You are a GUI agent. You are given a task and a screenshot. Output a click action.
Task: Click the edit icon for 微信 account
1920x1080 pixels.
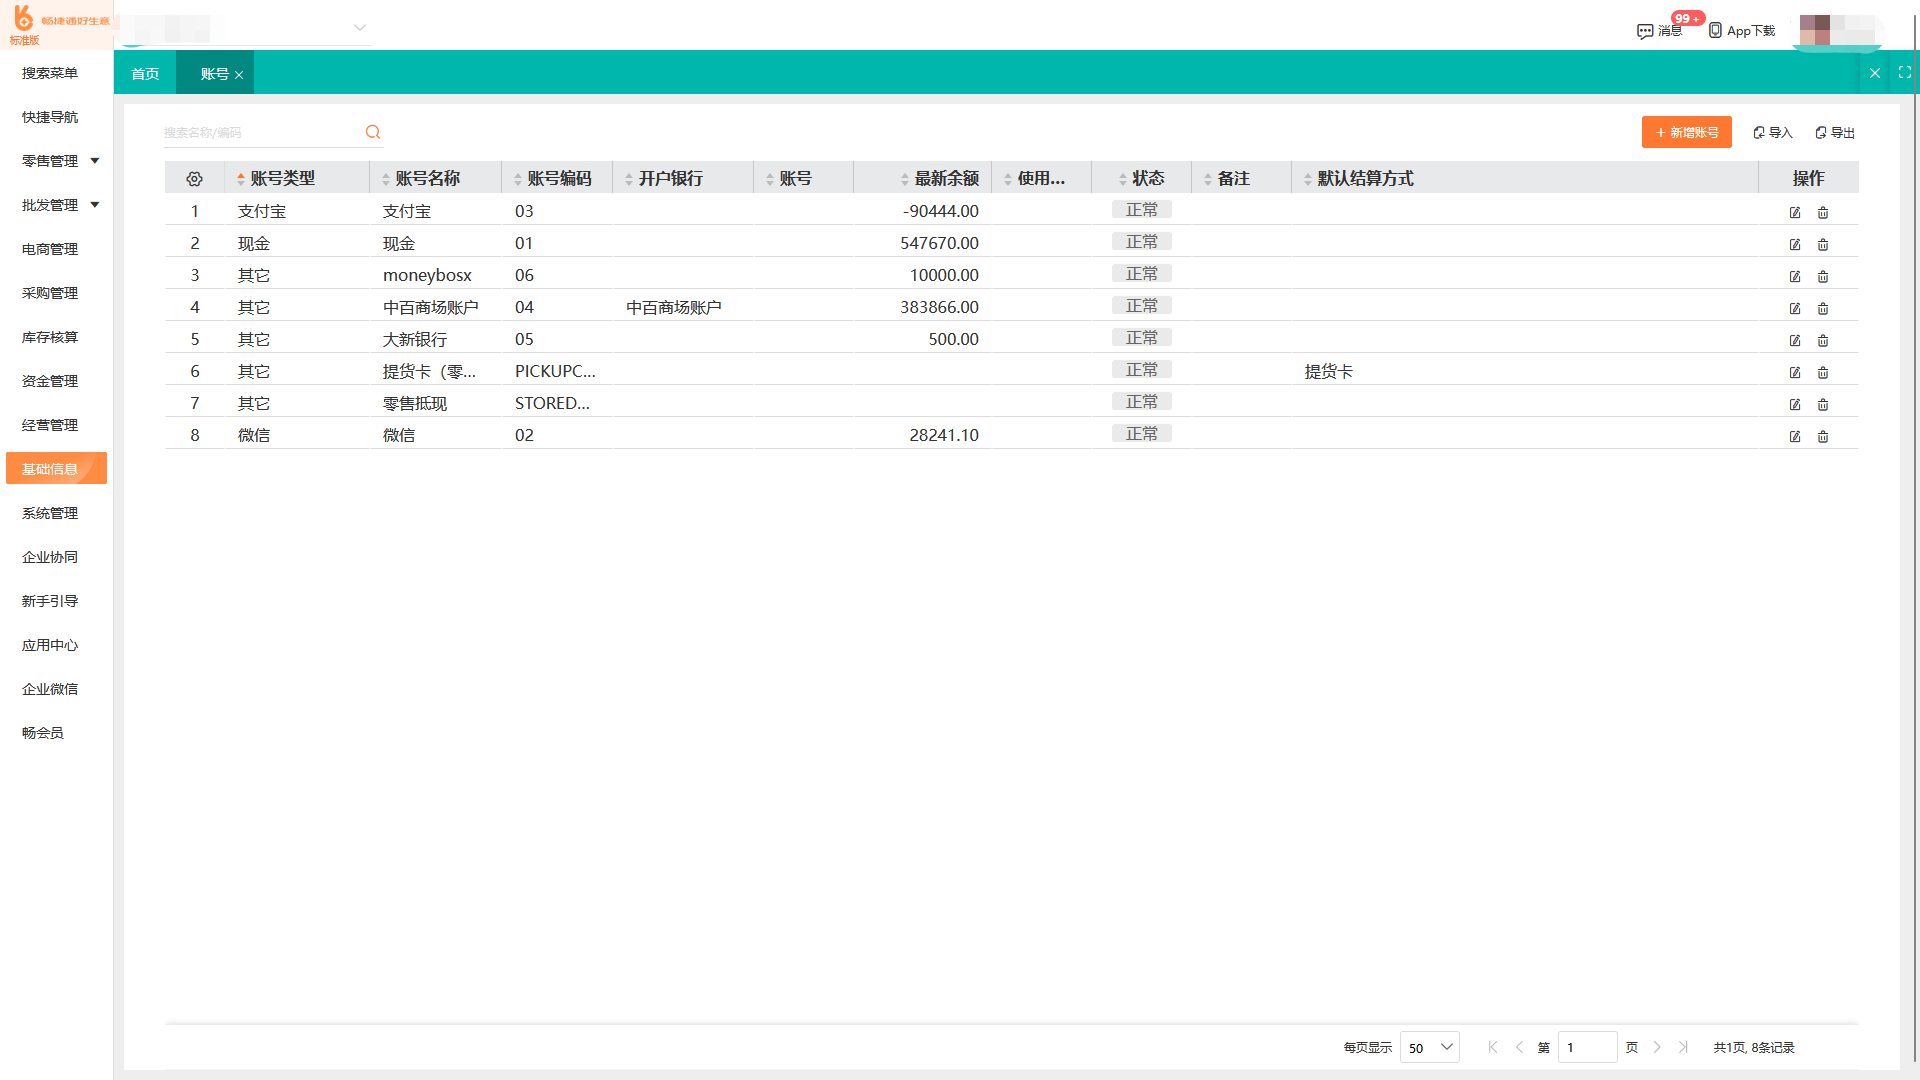point(1795,434)
